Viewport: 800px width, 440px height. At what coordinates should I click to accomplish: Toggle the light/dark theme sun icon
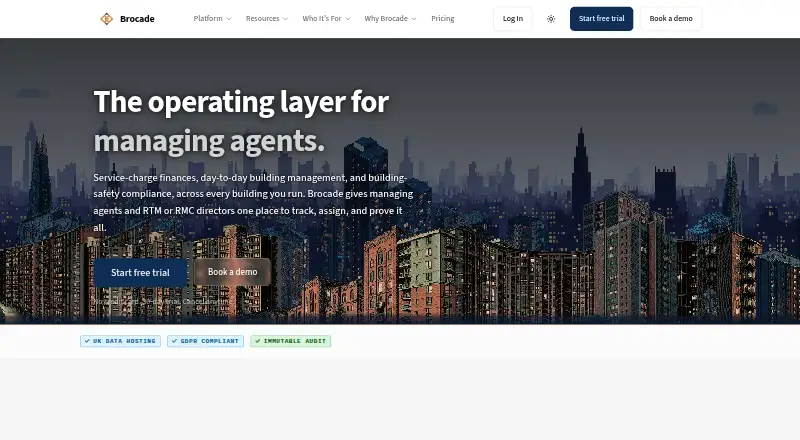[551, 19]
